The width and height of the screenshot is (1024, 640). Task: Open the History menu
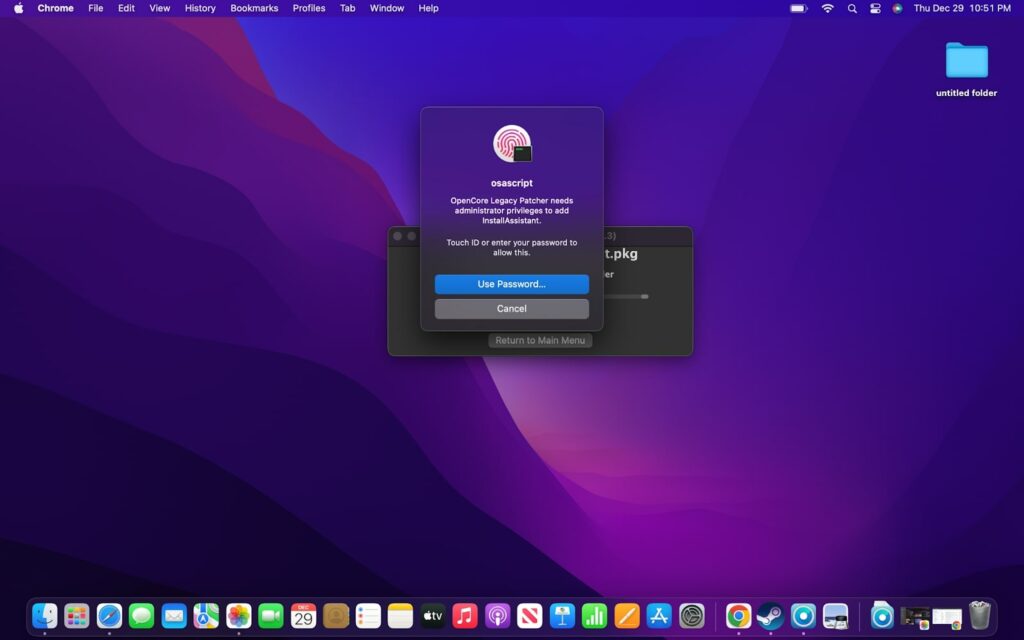click(200, 8)
